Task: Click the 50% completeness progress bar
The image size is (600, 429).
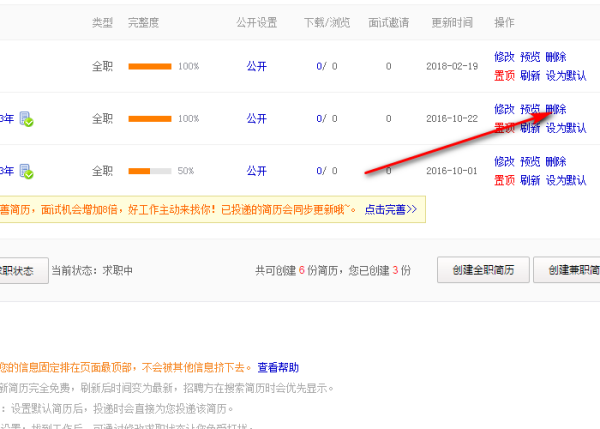Action: tap(150, 171)
